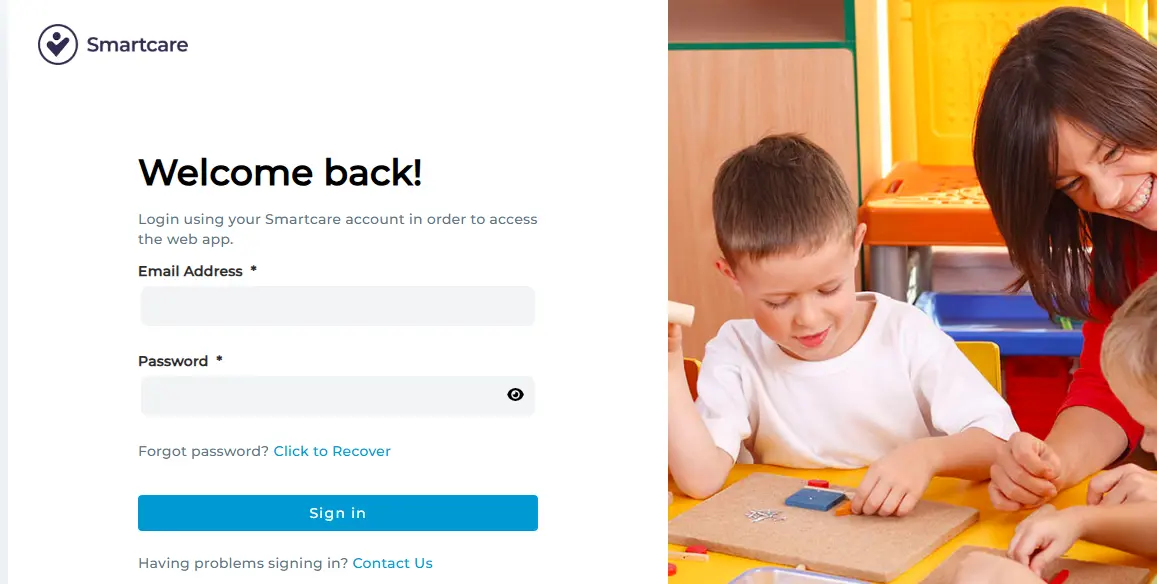Viewport: 1157px width, 584px height.
Task: Click the asterisk beside Email Address
Action: tap(253, 269)
